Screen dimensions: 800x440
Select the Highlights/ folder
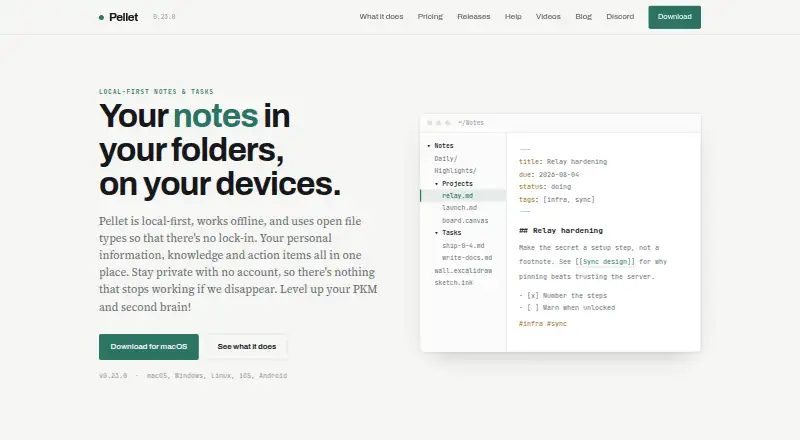455,171
